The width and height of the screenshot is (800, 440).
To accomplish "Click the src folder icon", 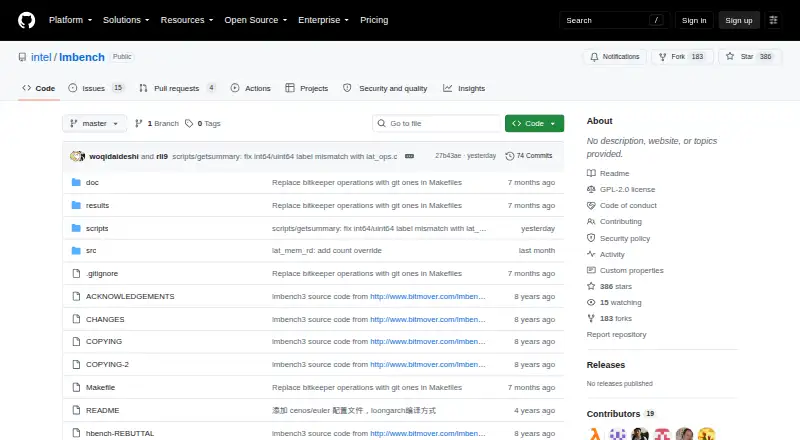I will [x=76, y=251].
